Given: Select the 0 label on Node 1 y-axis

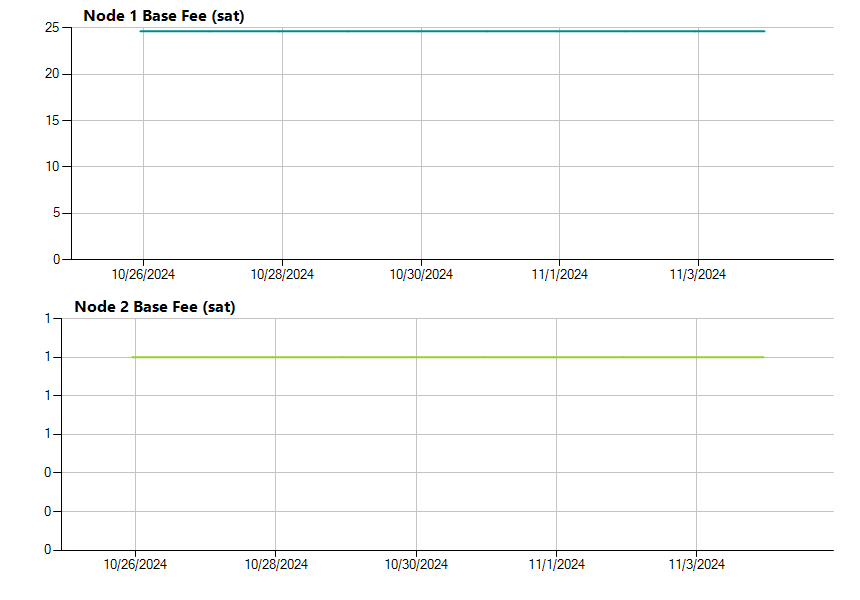Looking at the screenshot, I should [x=56, y=259].
